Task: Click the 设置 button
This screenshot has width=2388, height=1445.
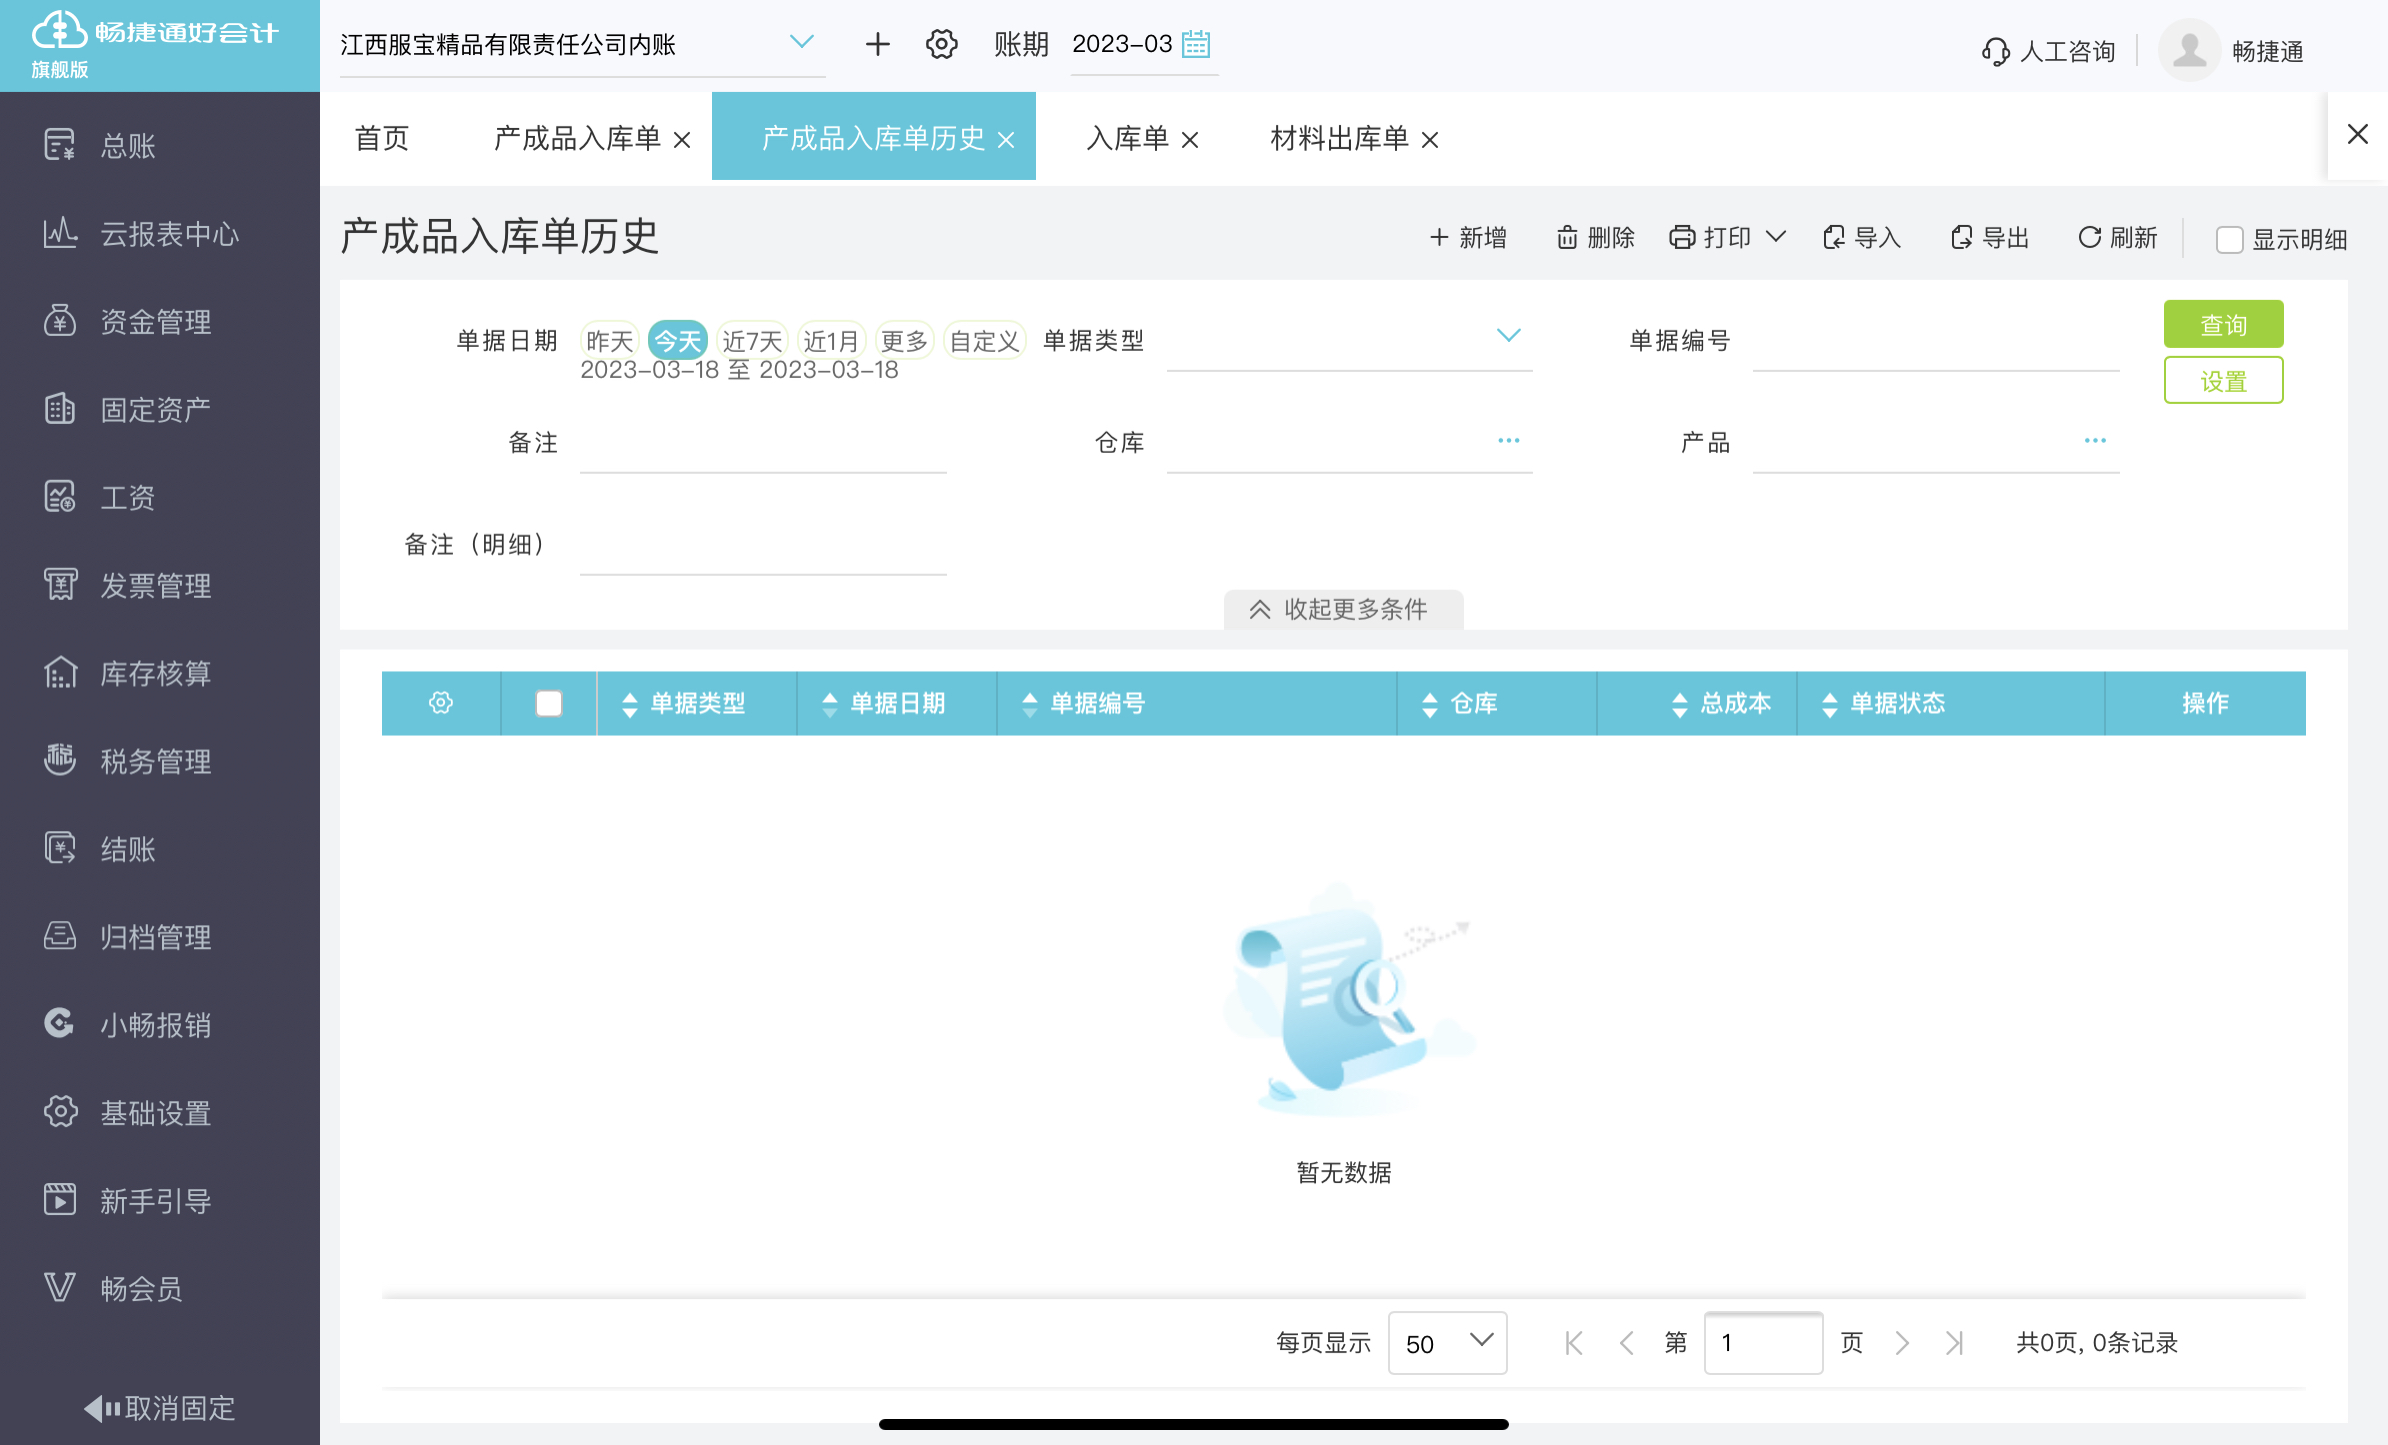Action: coord(2223,379)
